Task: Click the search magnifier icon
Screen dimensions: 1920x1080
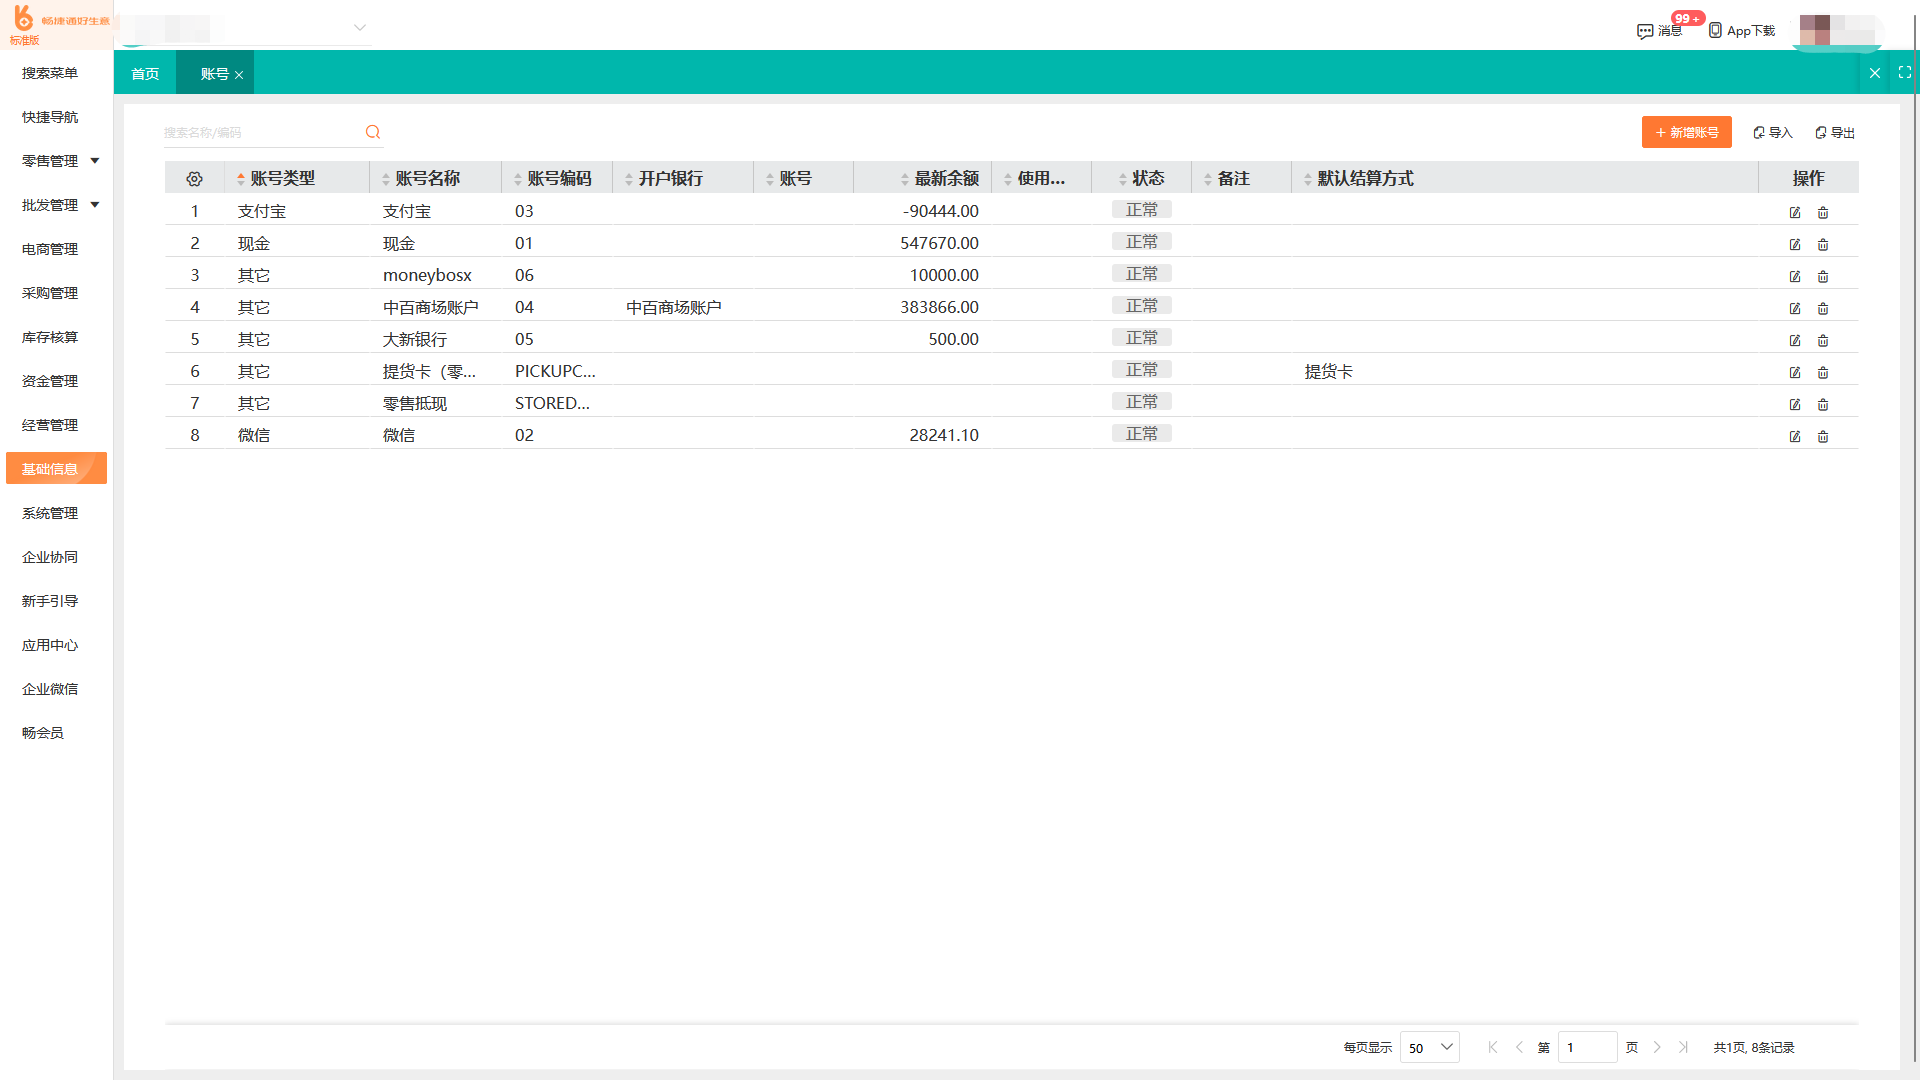Action: (x=373, y=132)
